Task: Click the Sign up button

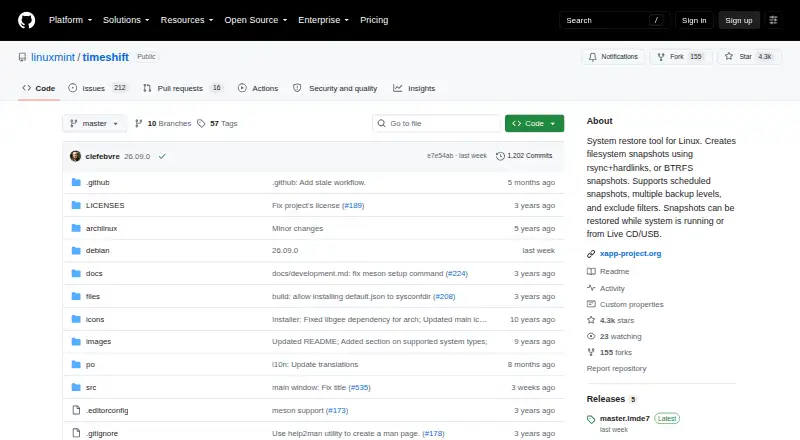Action: [739, 20]
